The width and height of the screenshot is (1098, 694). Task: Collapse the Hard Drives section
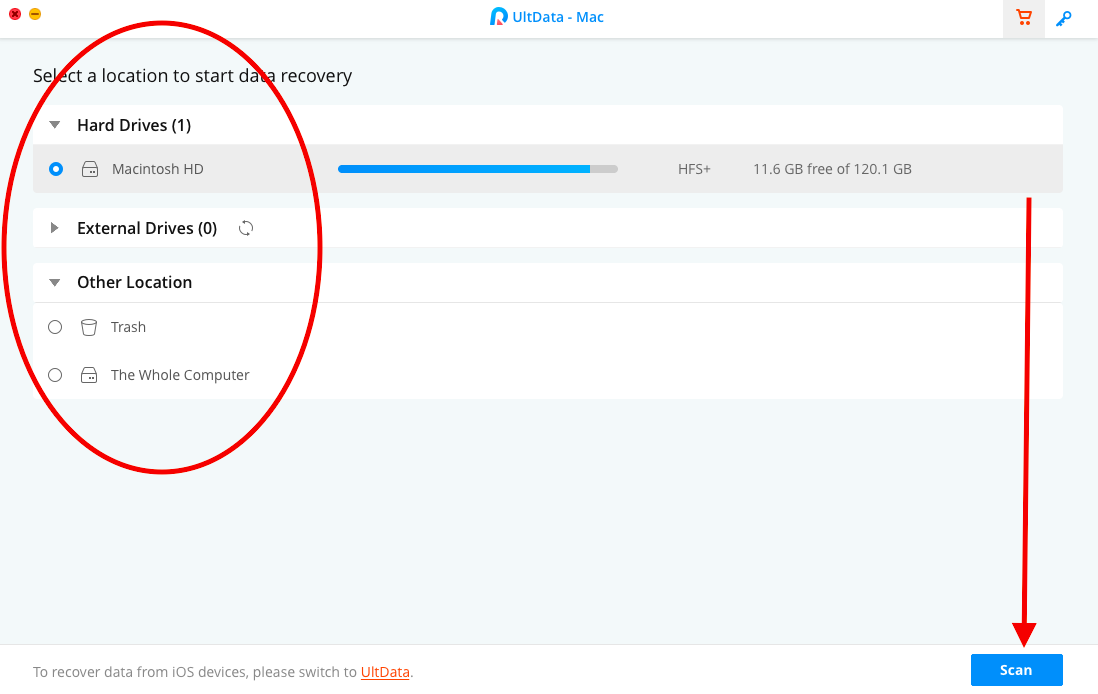(55, 126)
